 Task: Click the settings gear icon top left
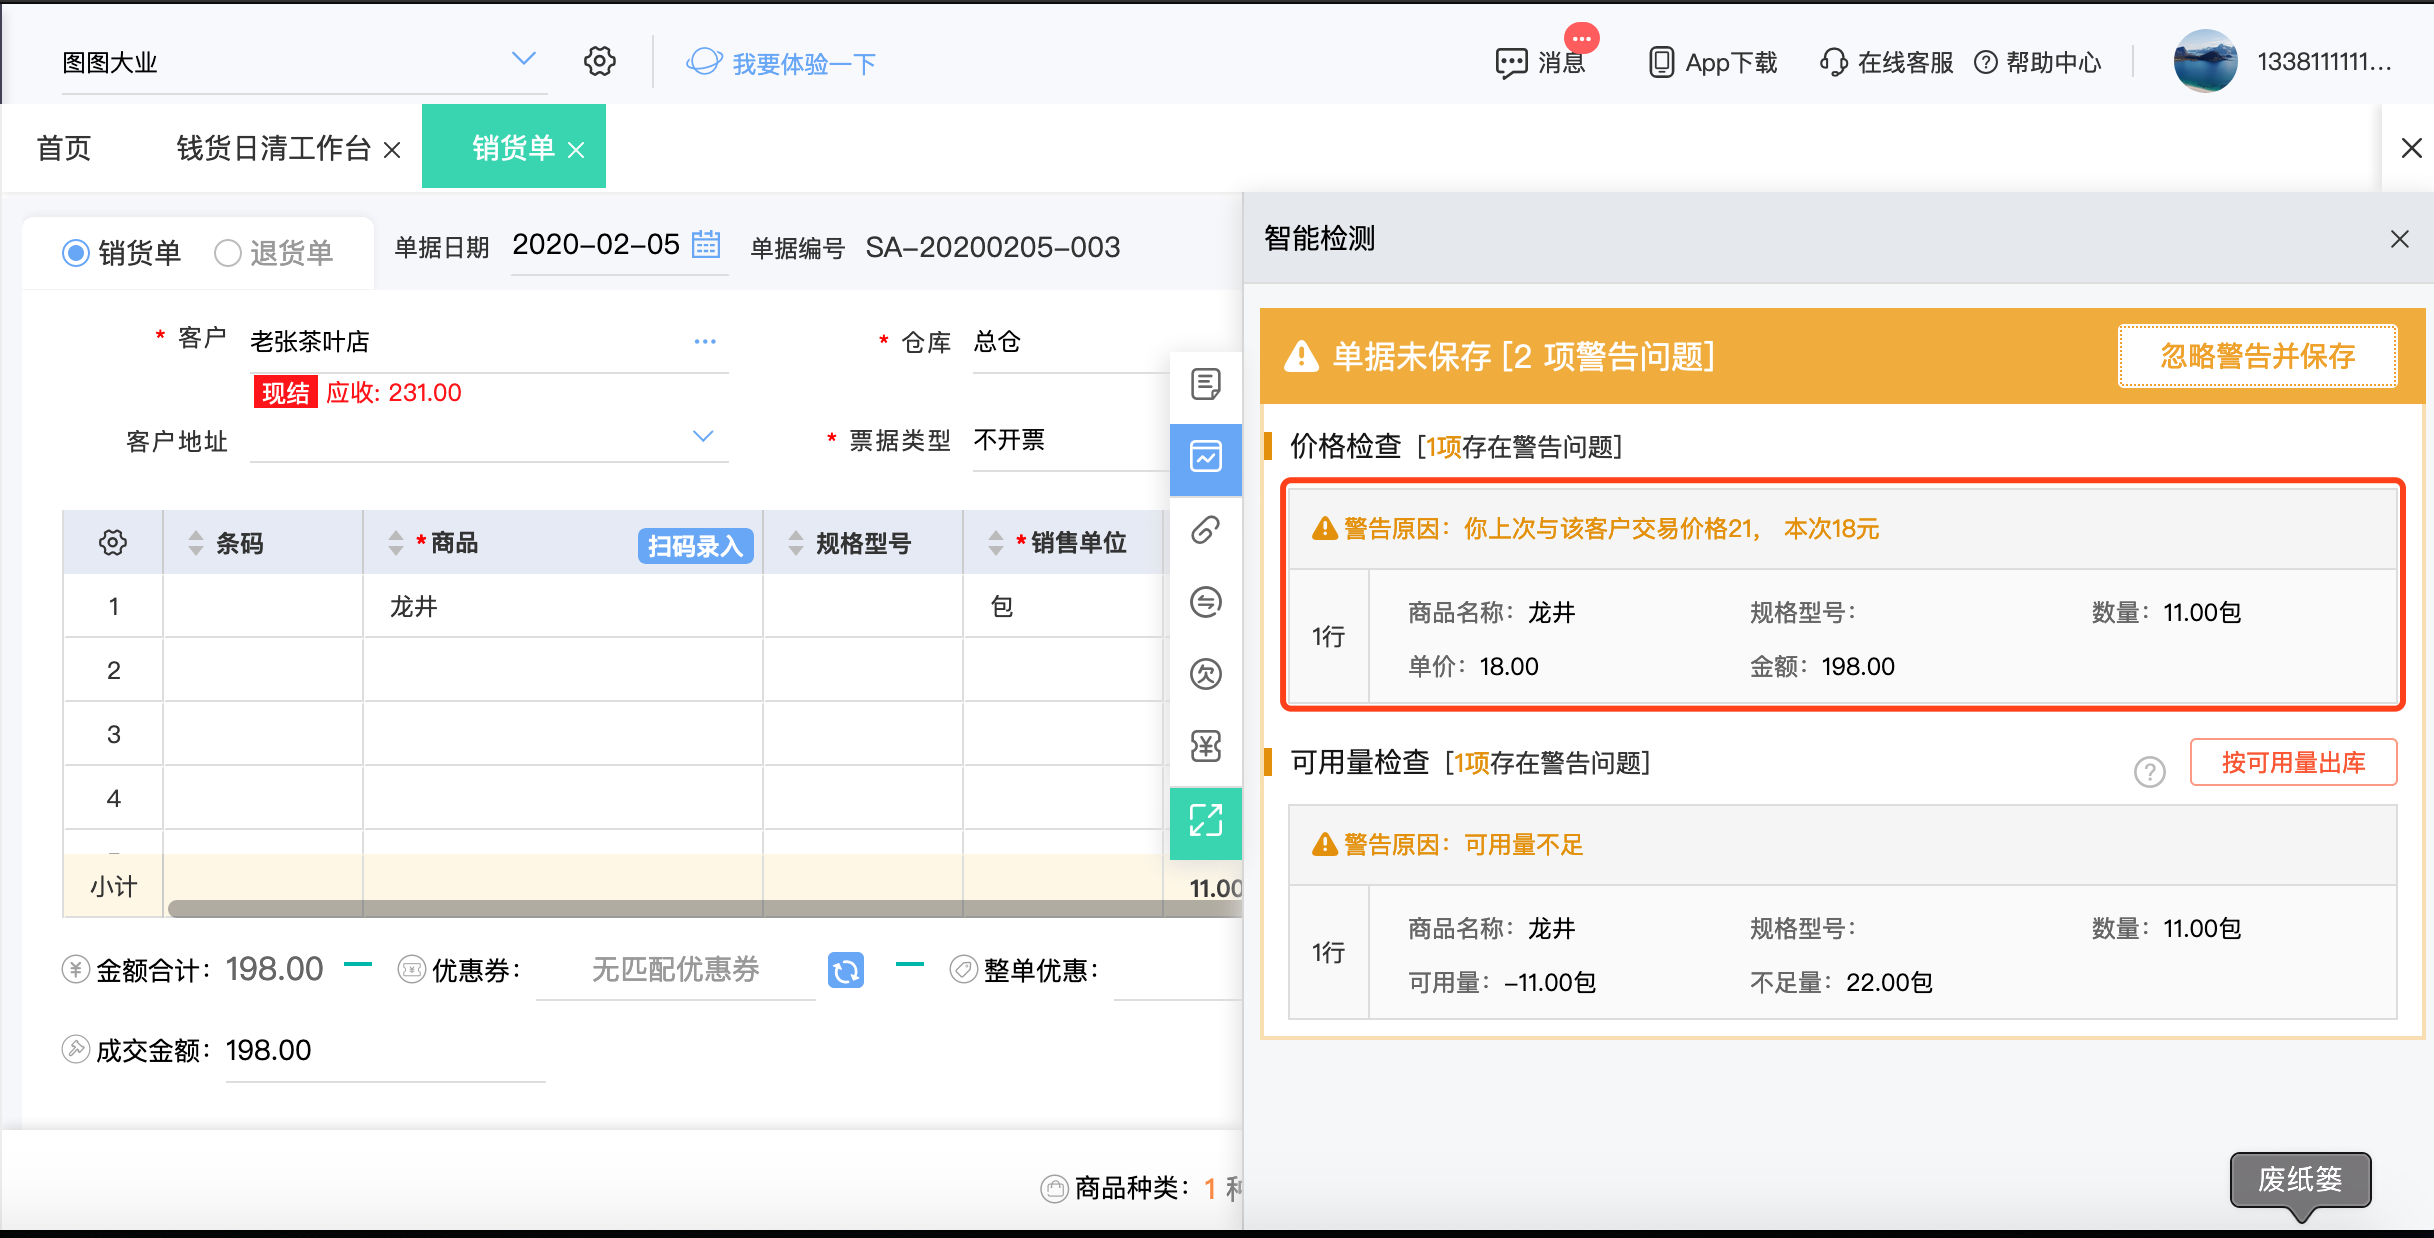click(x=598, y=62)
